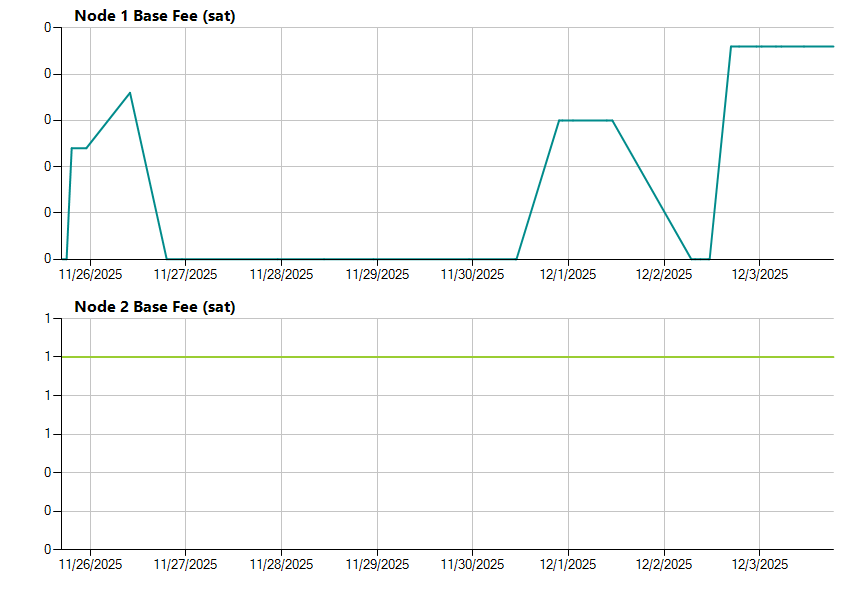Select the 11/26/2025 label on Node 1 chart
860x600 pixels.
click(x=90, y=274)
